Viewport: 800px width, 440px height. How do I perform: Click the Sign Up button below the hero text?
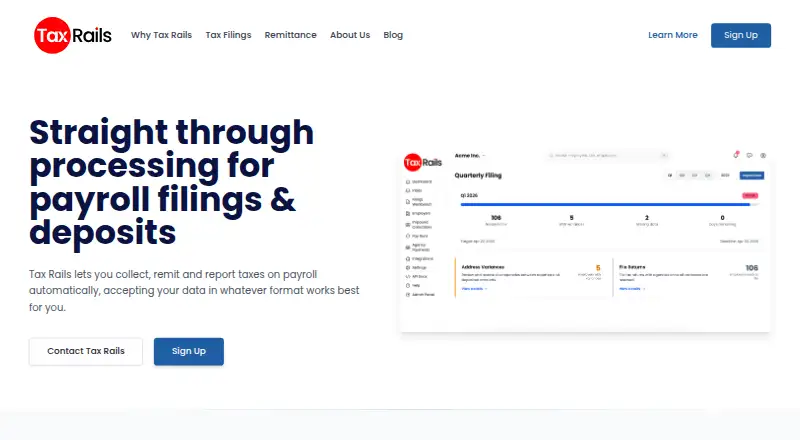189,351
